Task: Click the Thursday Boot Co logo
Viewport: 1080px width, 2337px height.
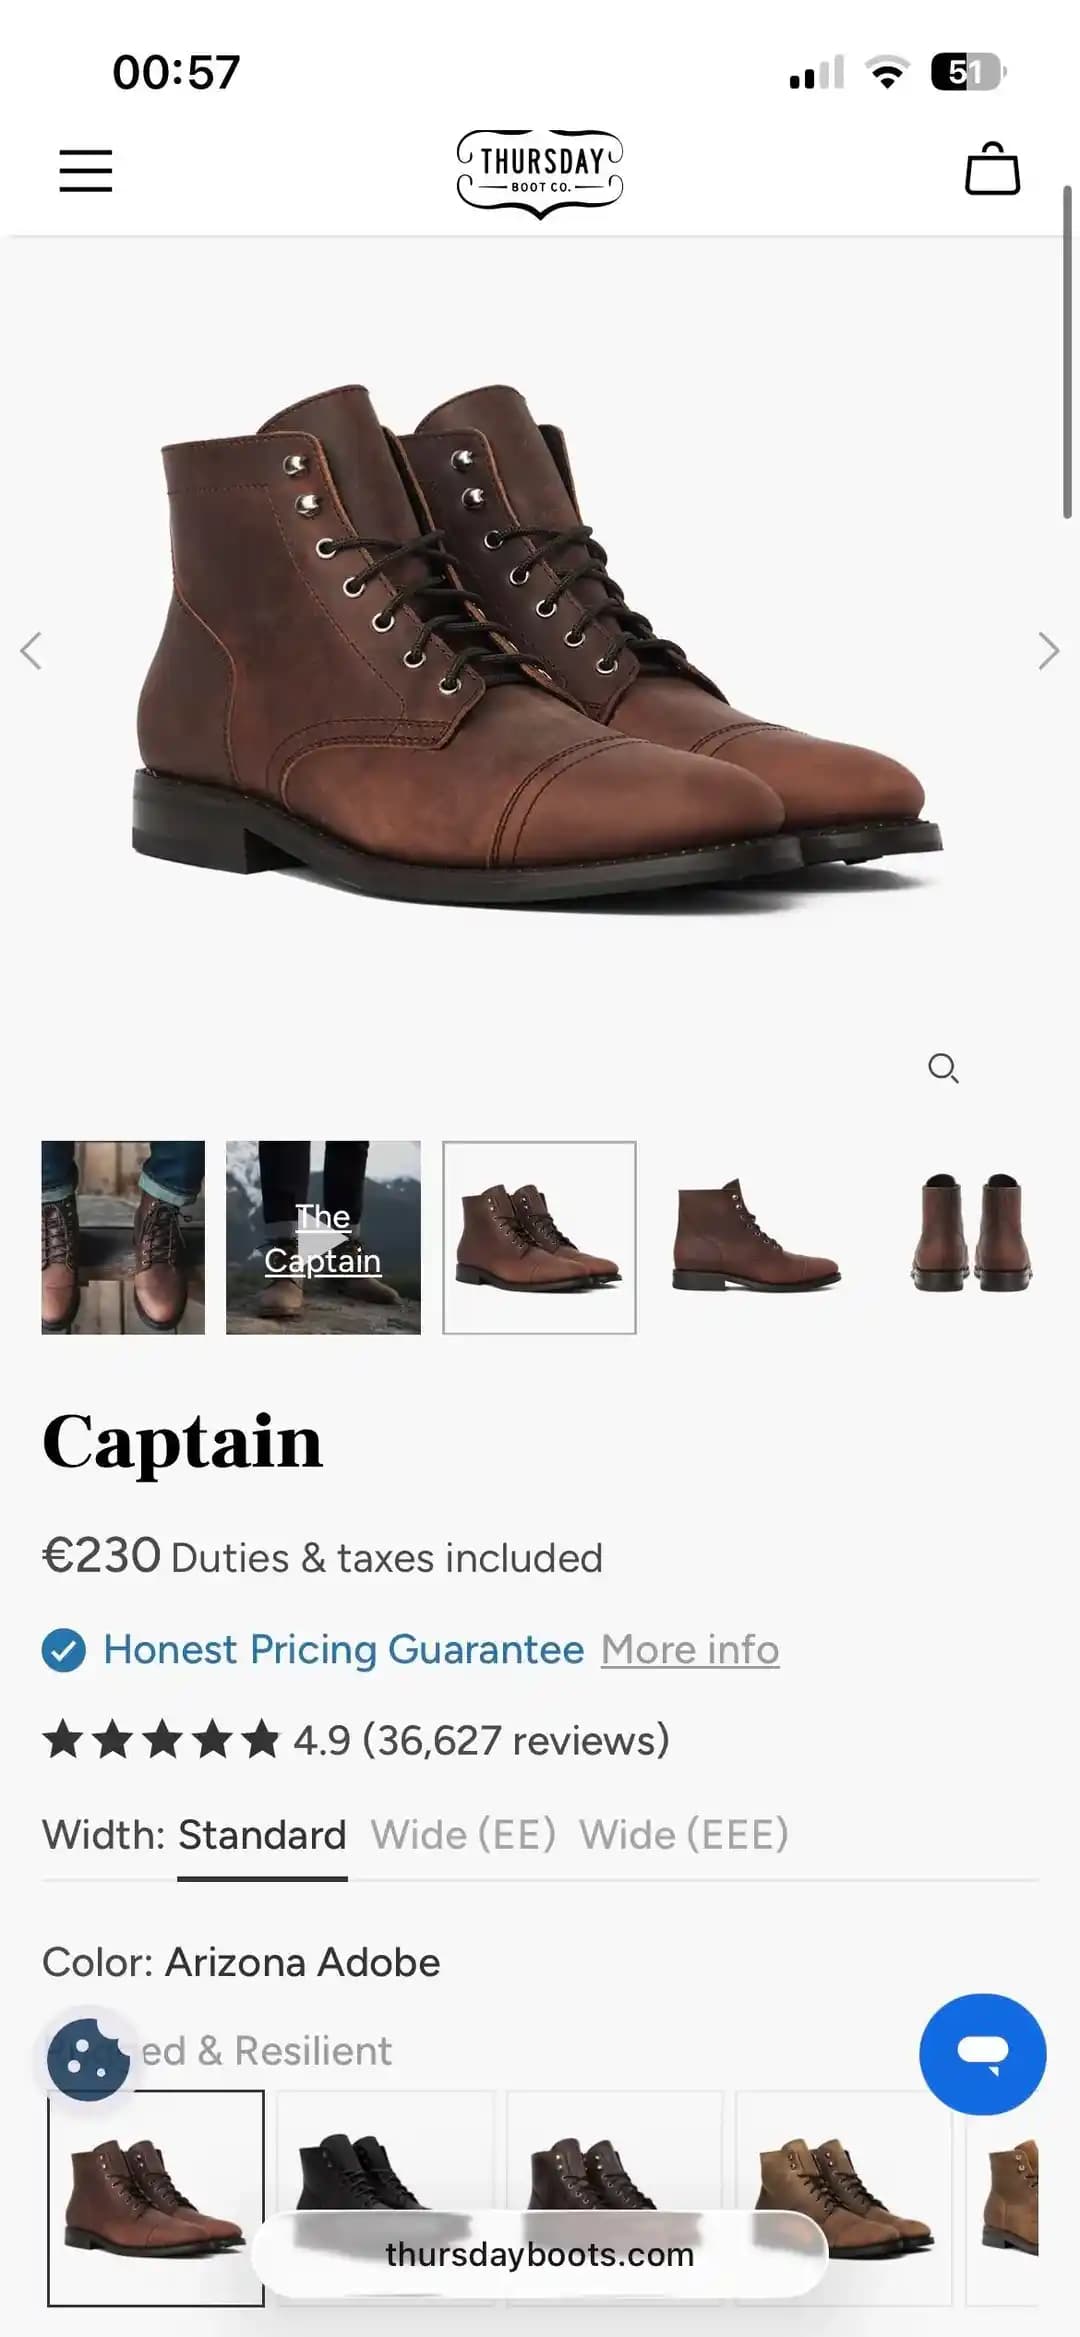Action: [x=540, y=168]
